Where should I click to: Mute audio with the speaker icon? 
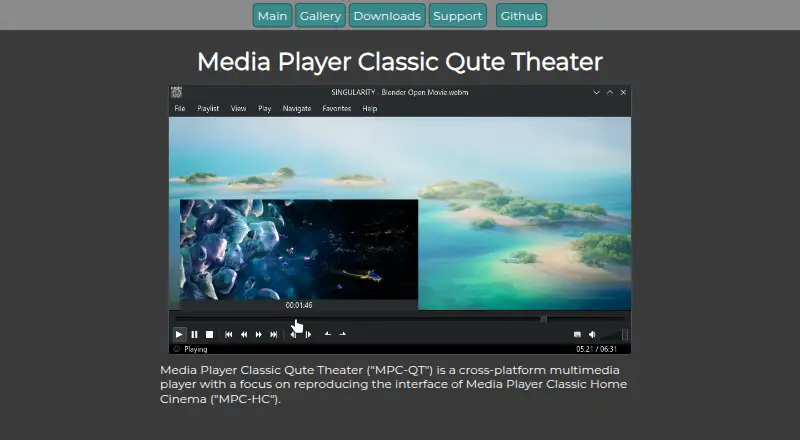tap(592, 334)
